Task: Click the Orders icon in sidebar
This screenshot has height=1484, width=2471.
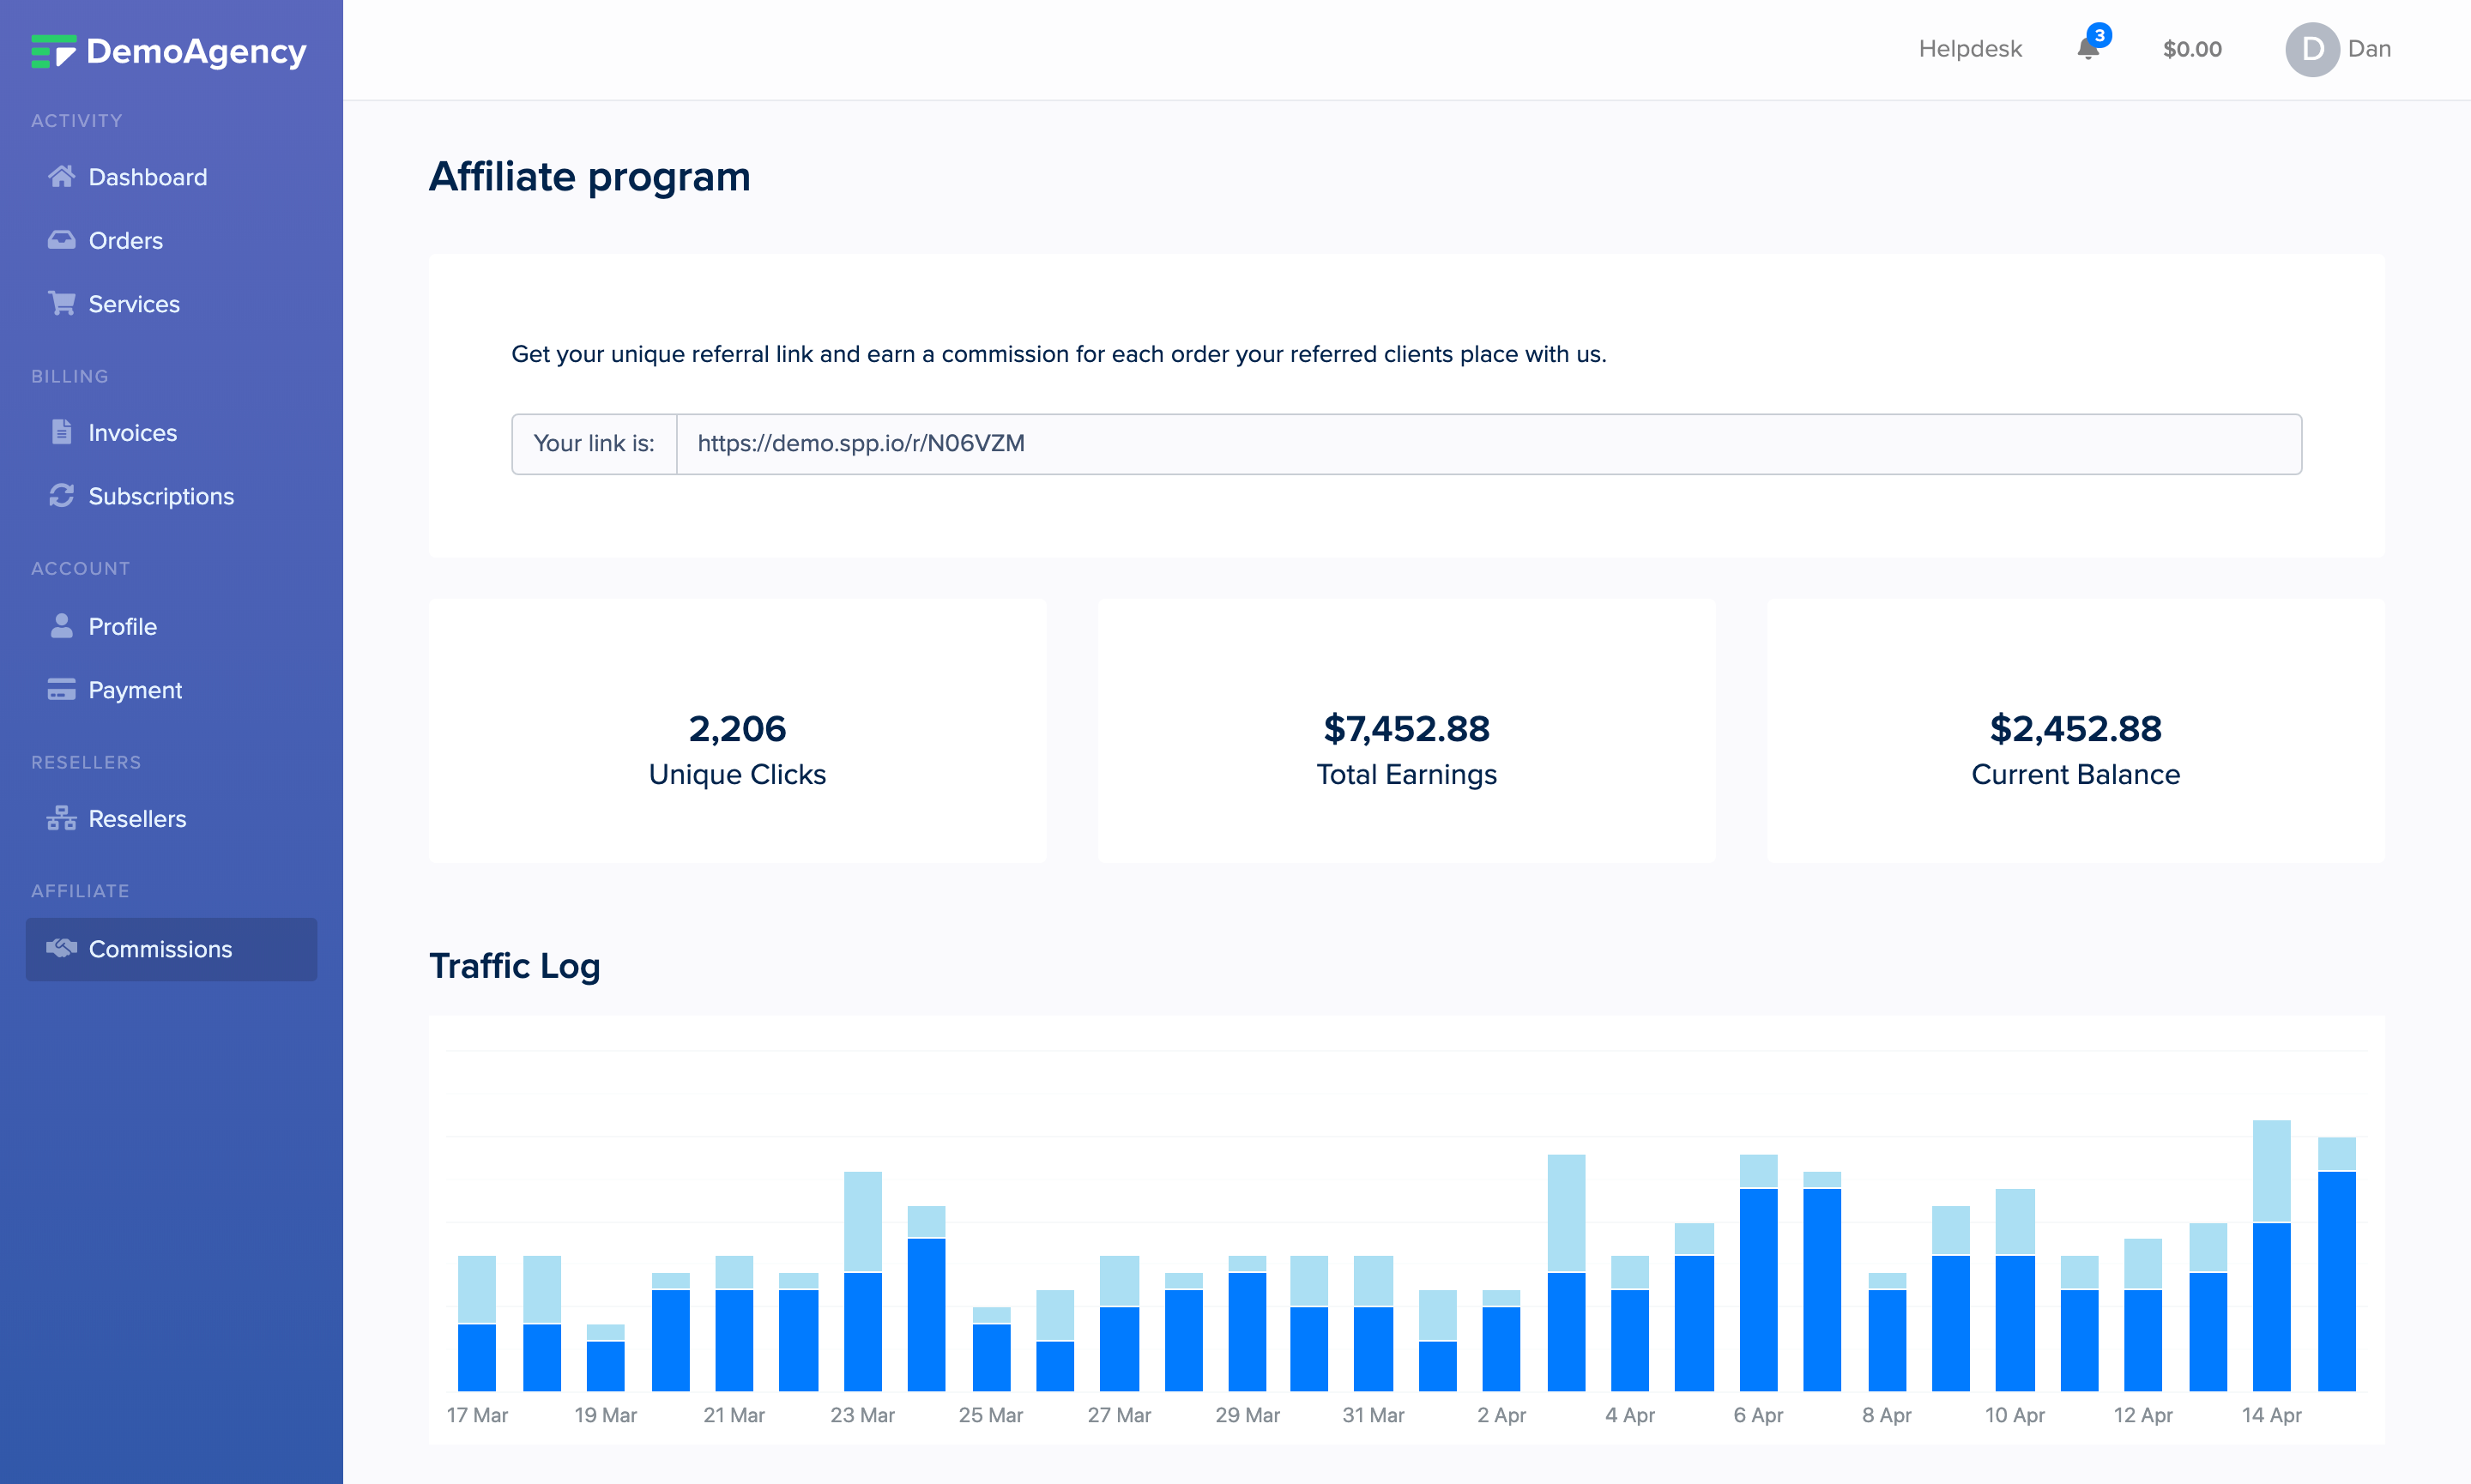Action: click(x=58, y=240)
